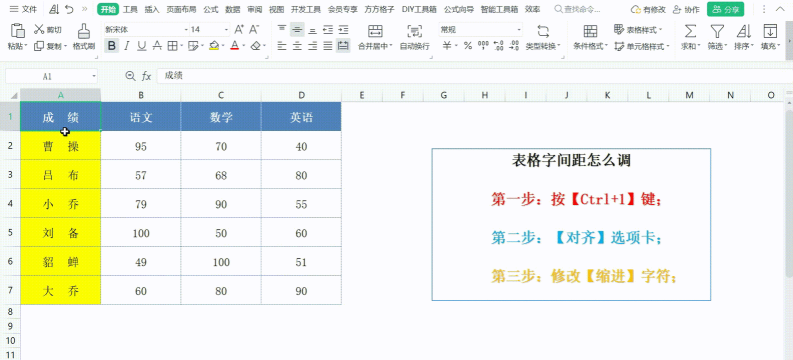Decrease decimal places icon
The height and width of the screenshot is (360, 793).
[514, 46]
